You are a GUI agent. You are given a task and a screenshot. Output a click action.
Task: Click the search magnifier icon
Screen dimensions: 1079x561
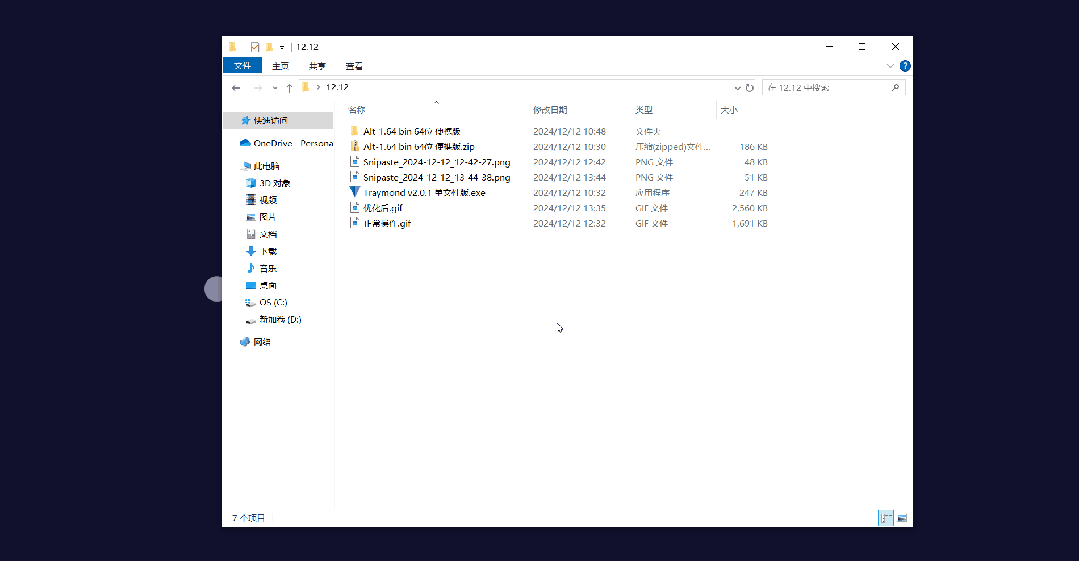point(895,88)
